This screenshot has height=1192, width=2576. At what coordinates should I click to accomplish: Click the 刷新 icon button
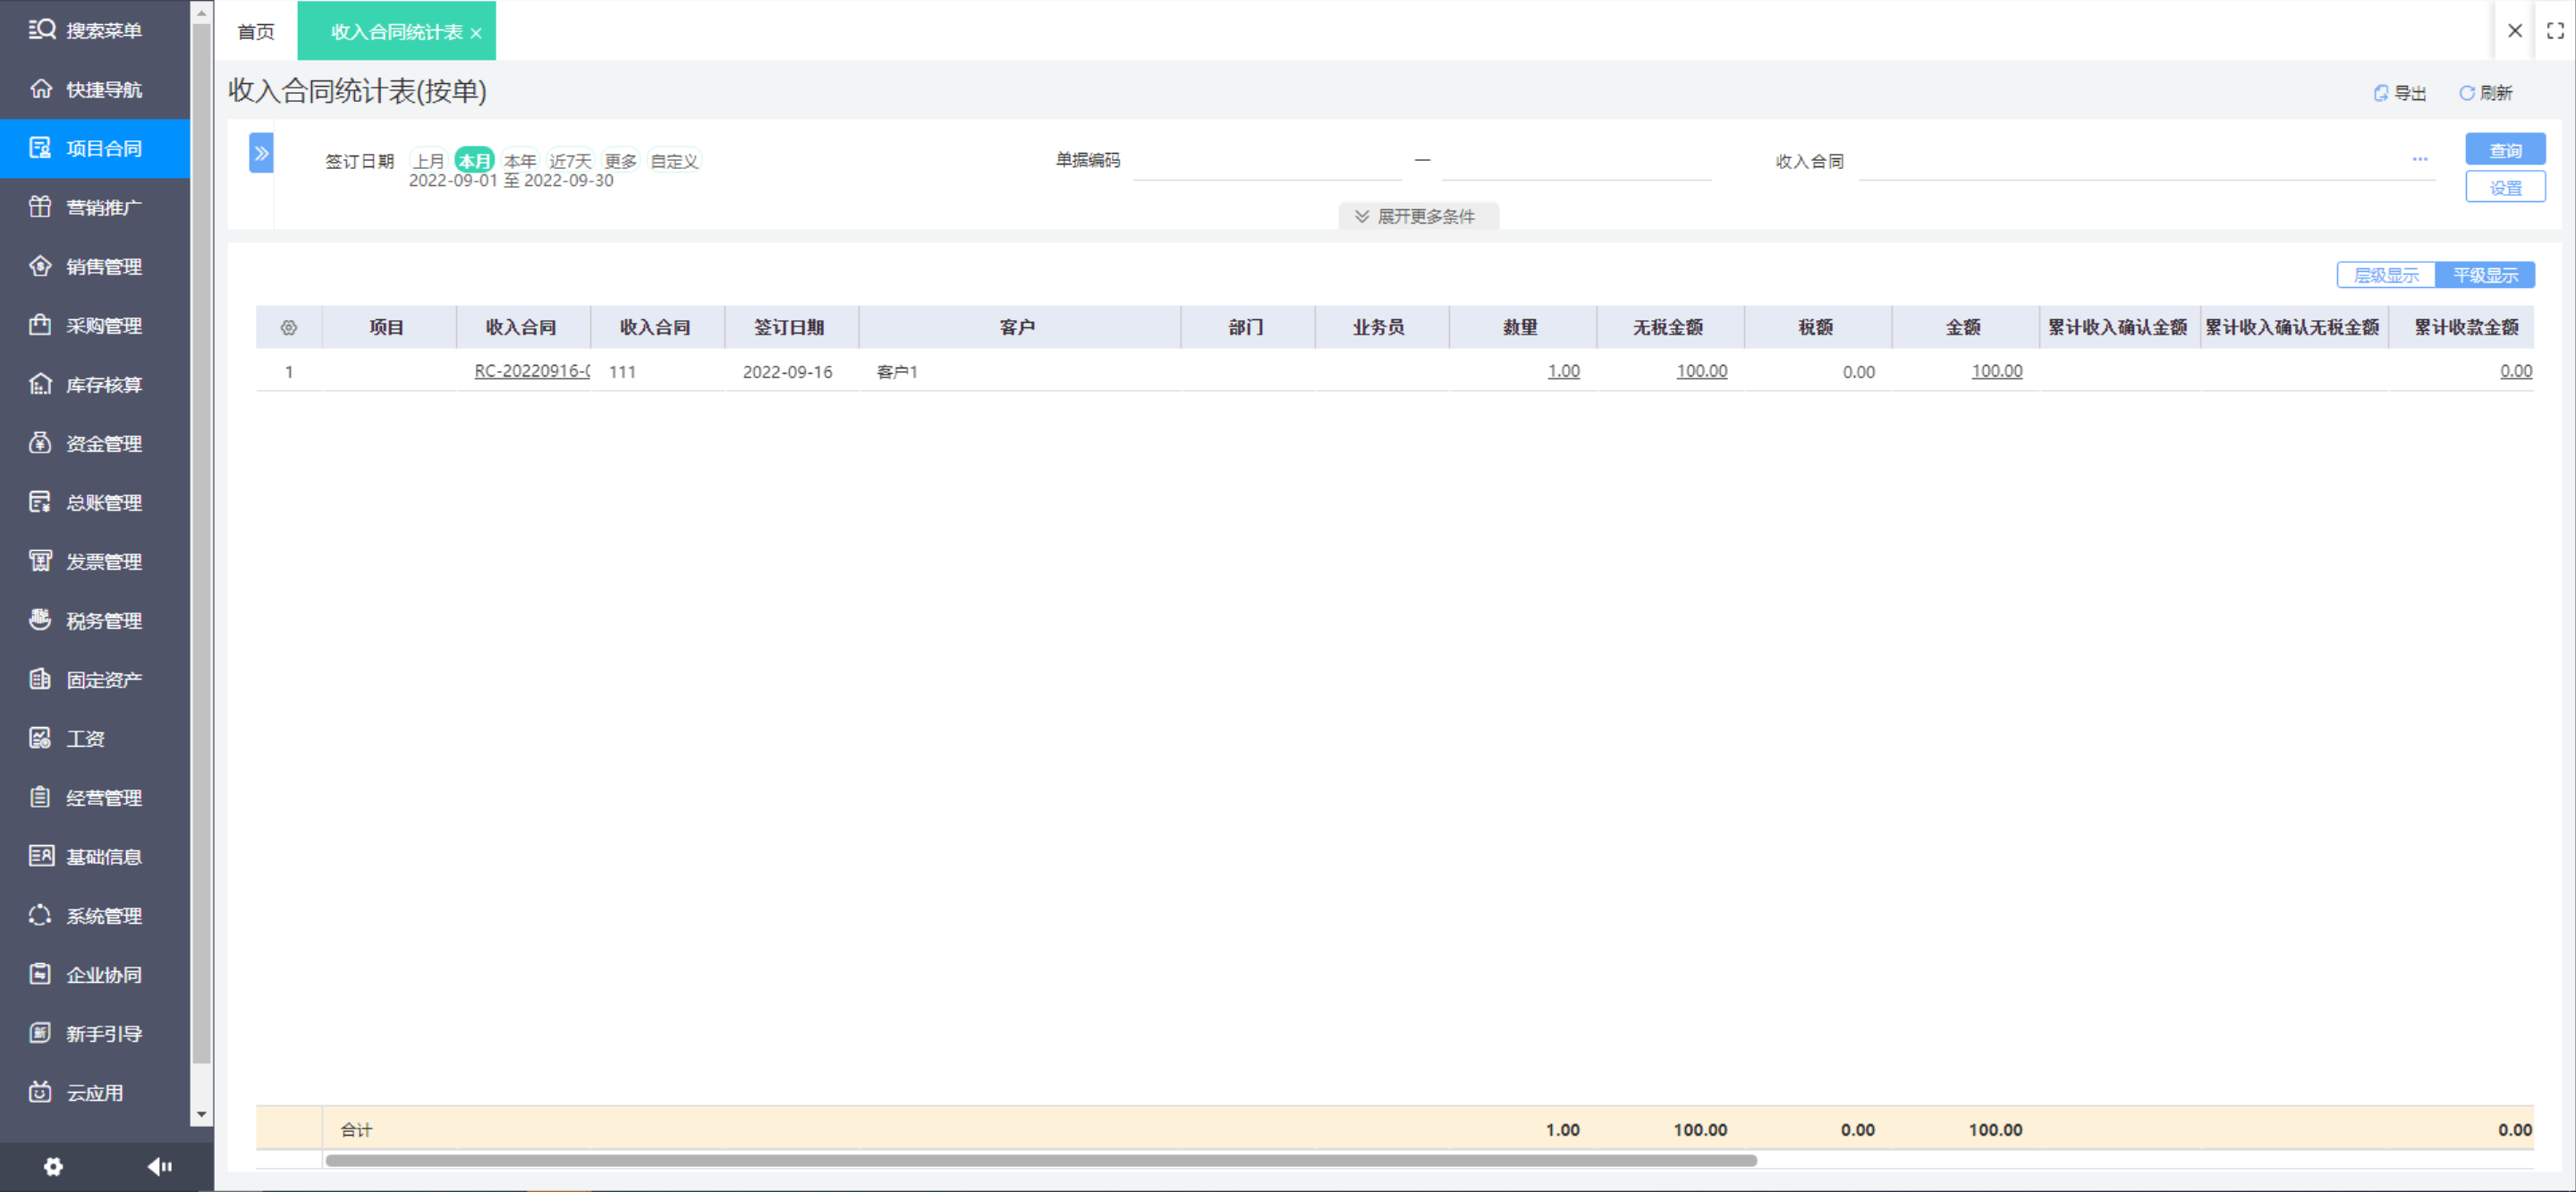click(2466, 94)
